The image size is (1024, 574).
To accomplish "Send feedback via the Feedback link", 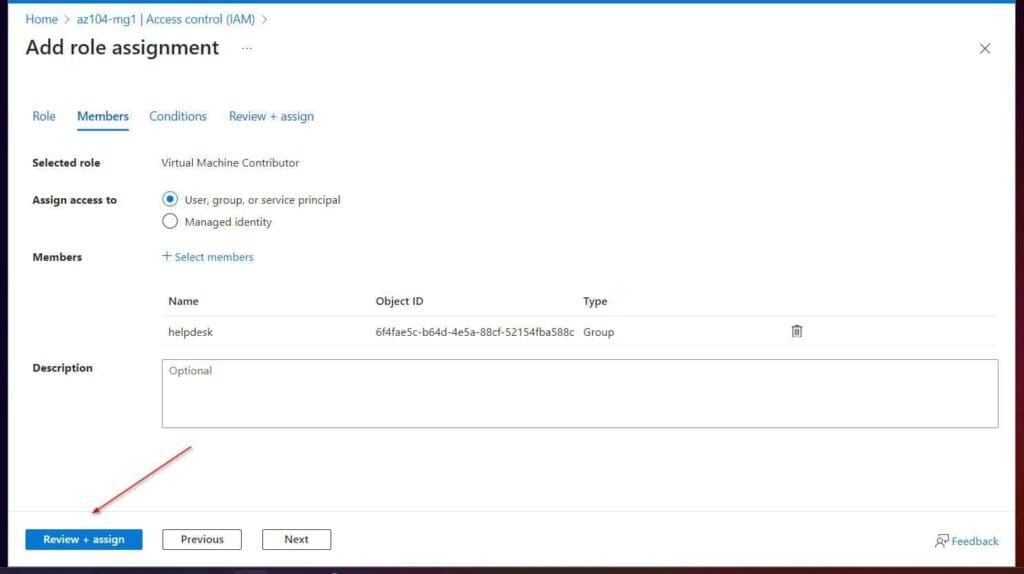I will pyautogui.click(x=967, y=541).
